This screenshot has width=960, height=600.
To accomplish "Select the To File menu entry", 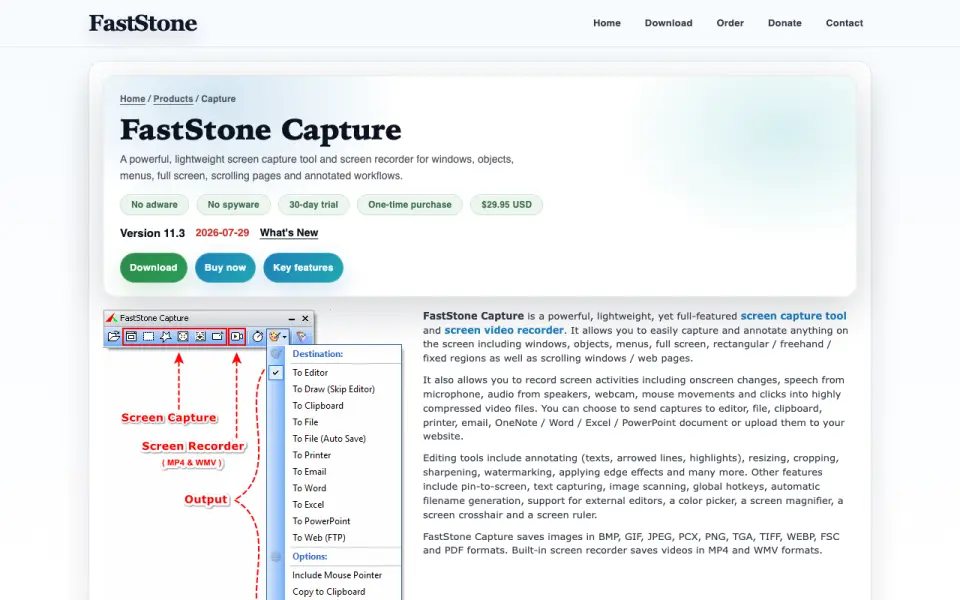I will pyautogui.click(x=334, y=422).
